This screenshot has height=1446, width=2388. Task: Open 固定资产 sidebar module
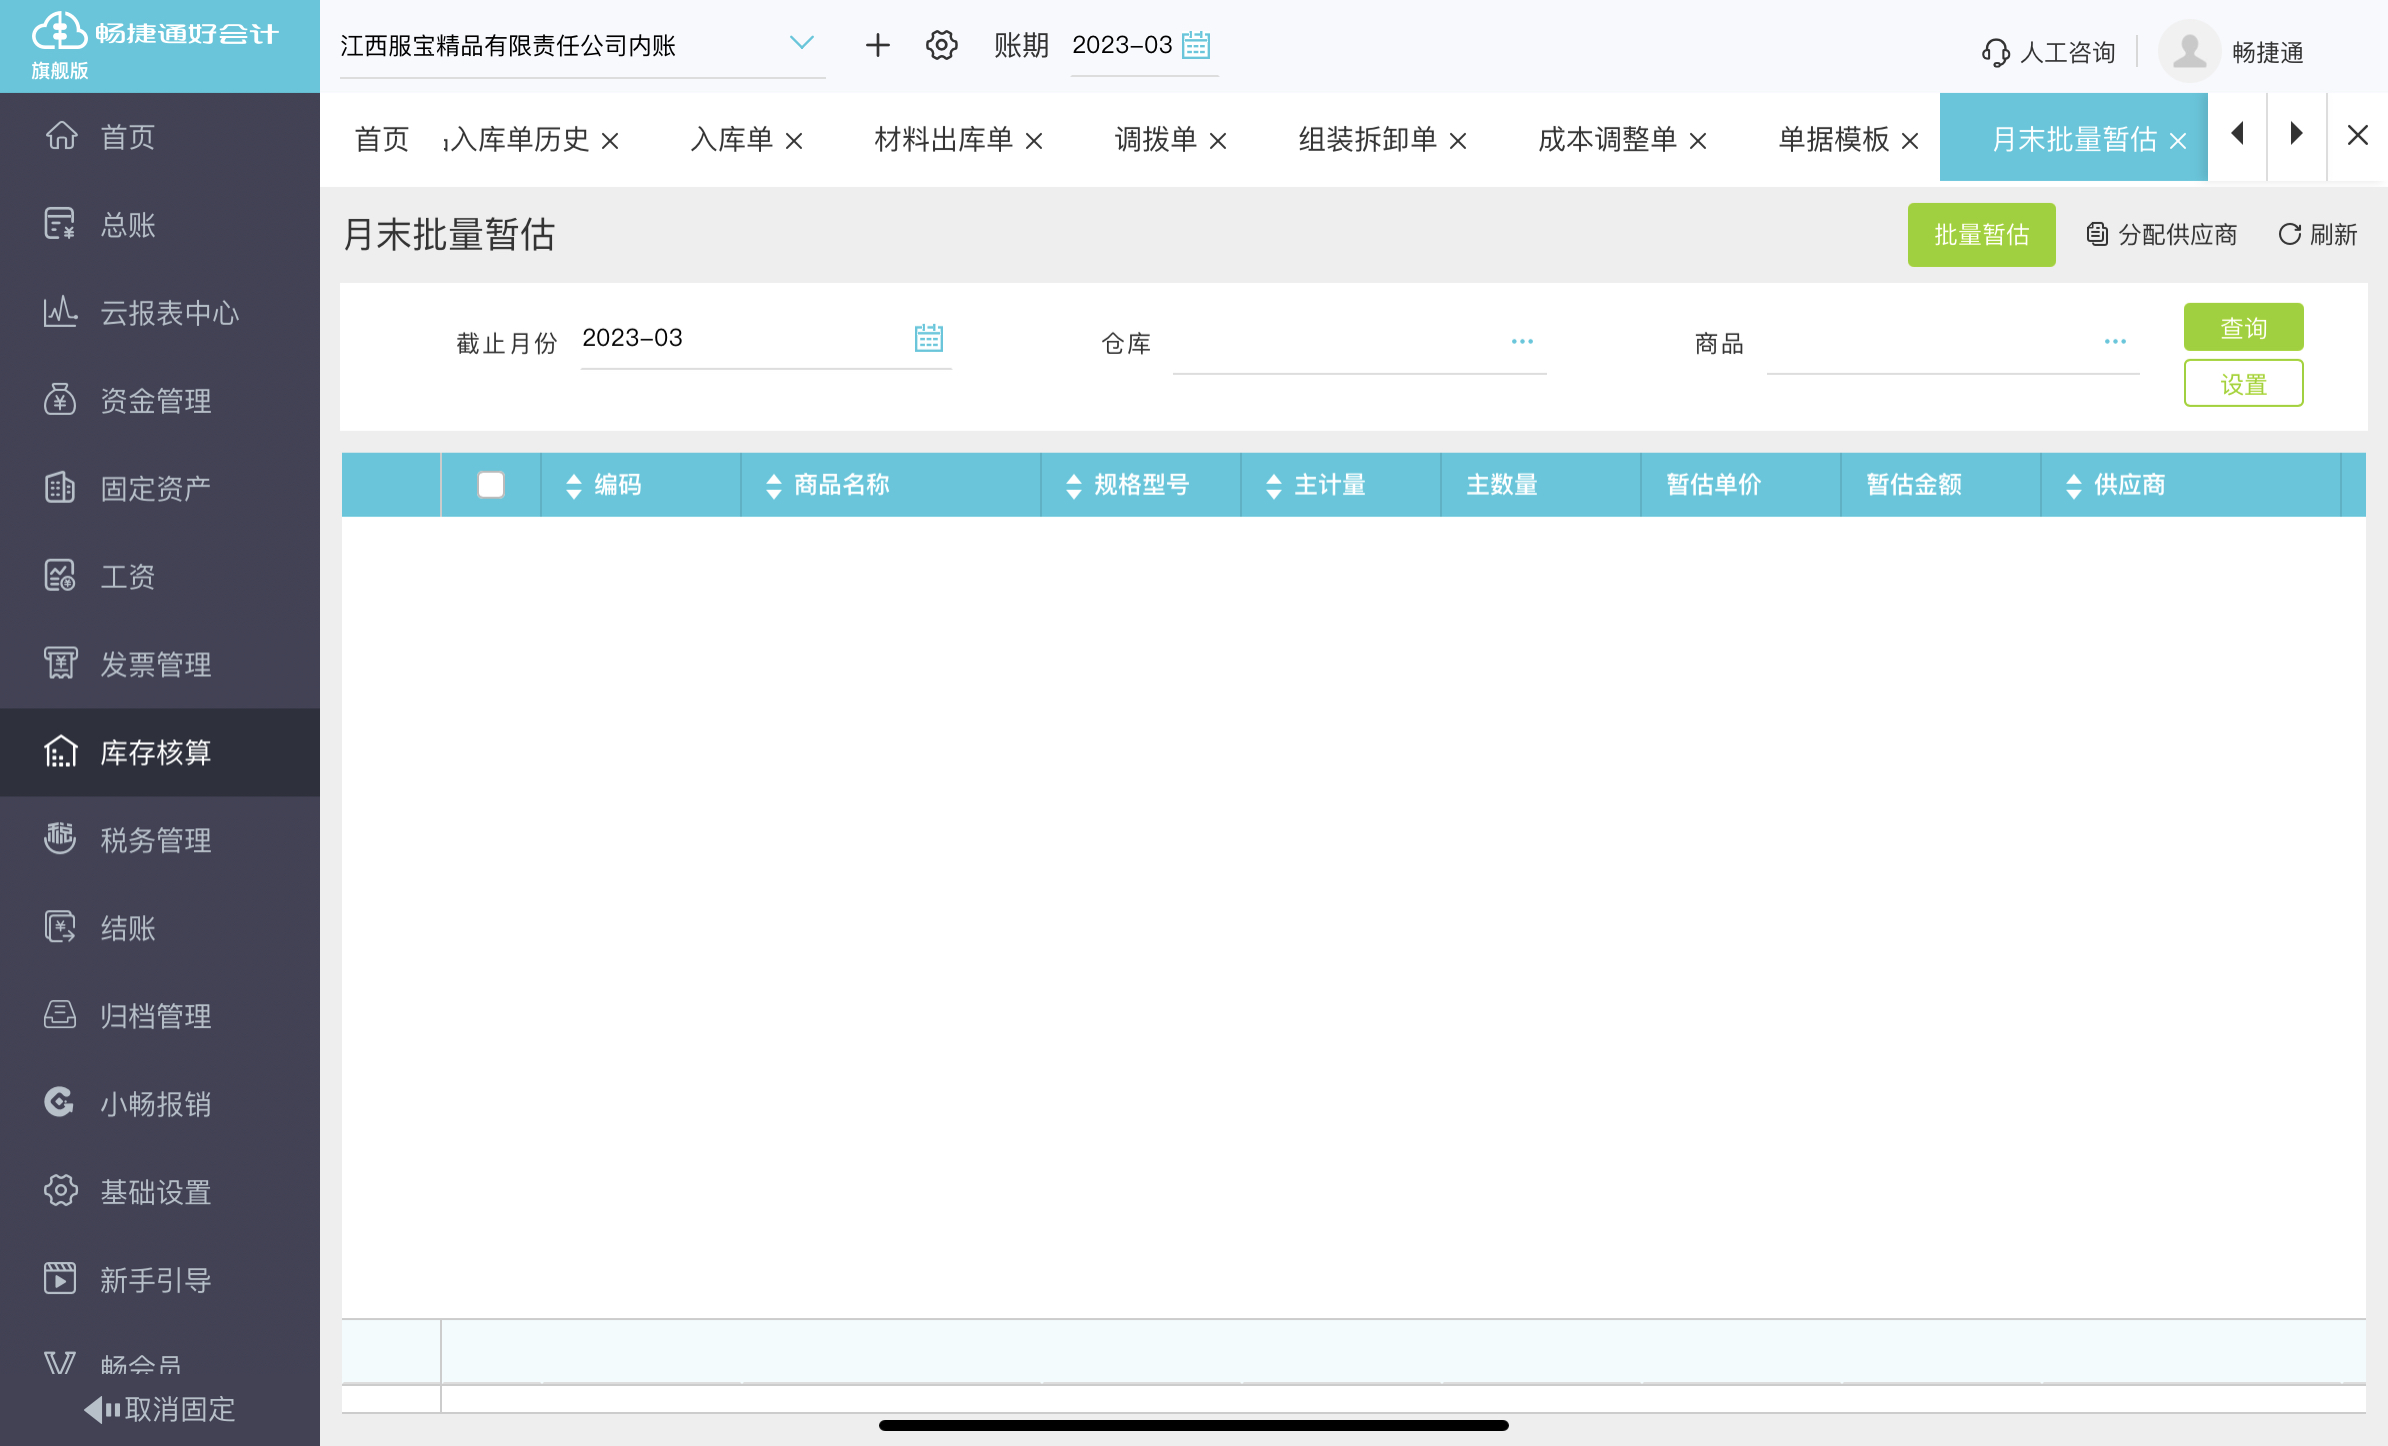[155, 488]
